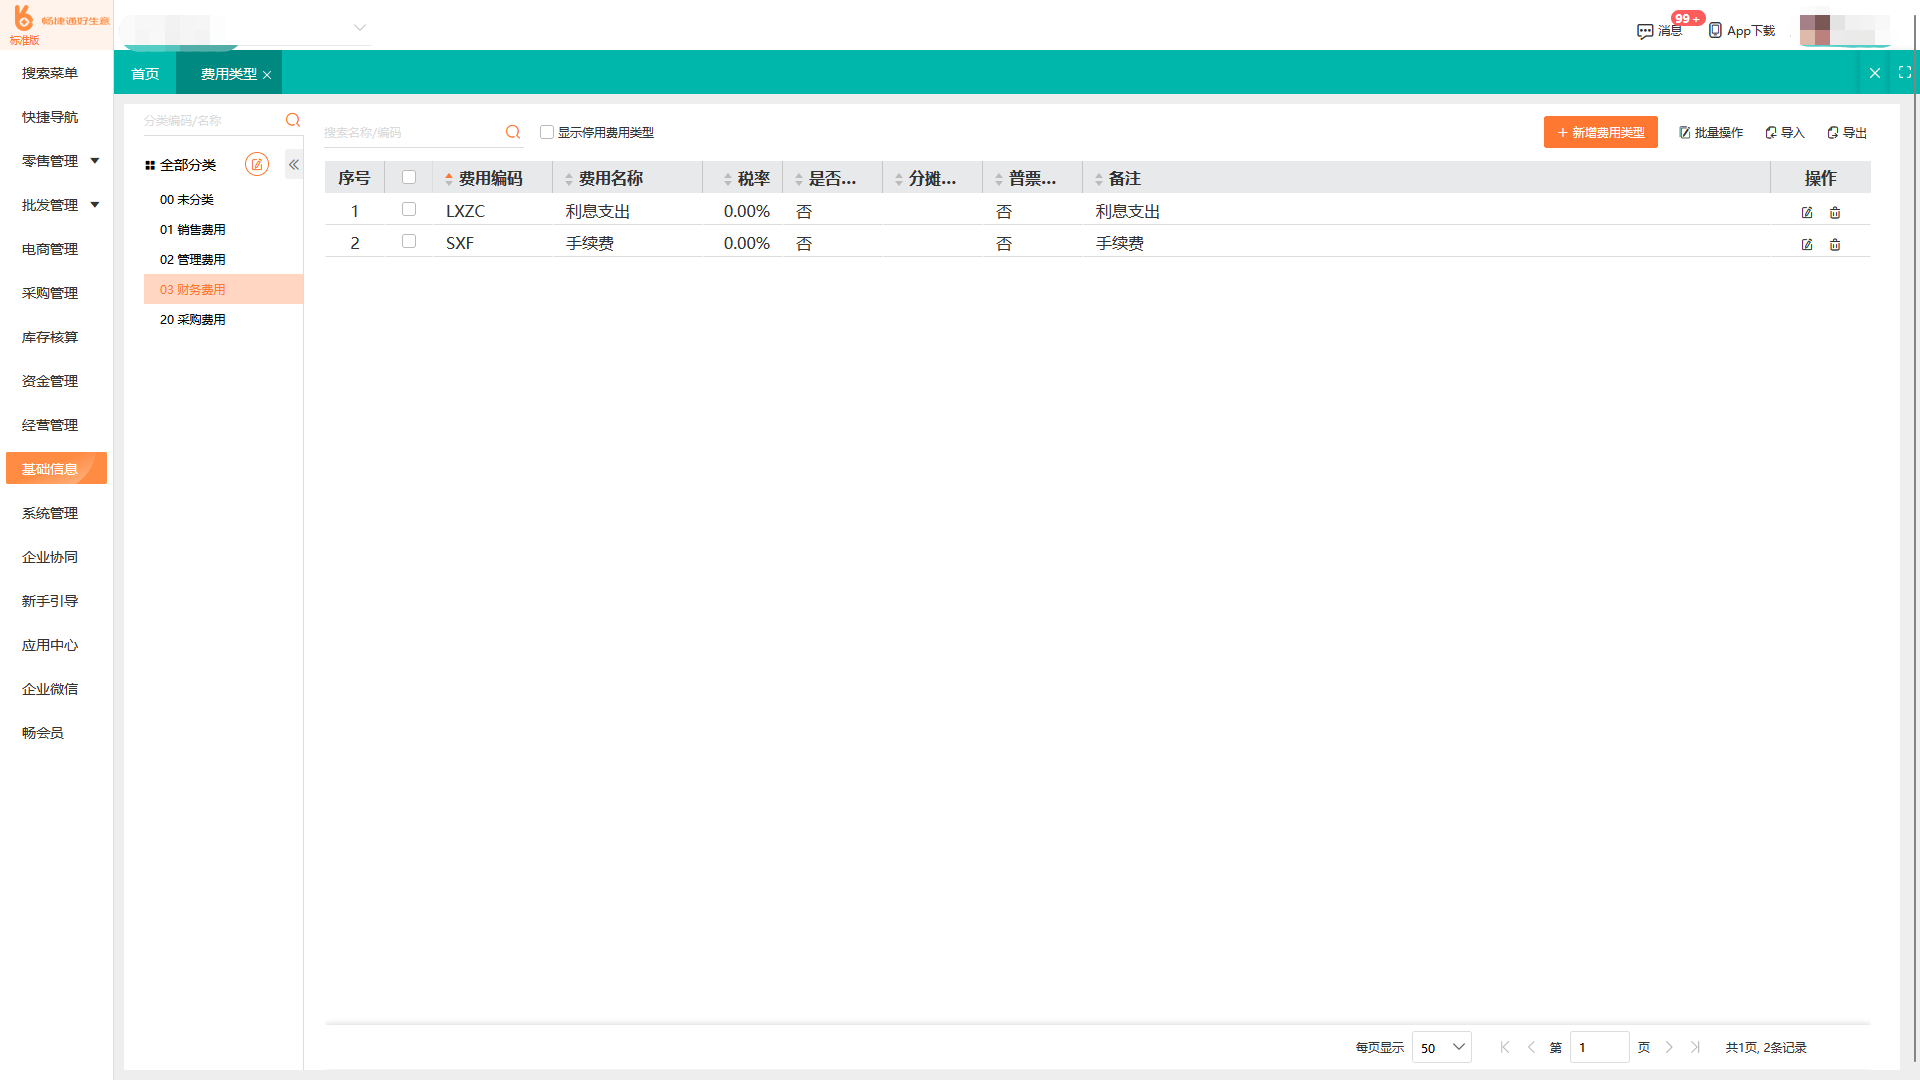Click 导出 button
This screenshot has height=1080, width=1920.
(1847, 131)
